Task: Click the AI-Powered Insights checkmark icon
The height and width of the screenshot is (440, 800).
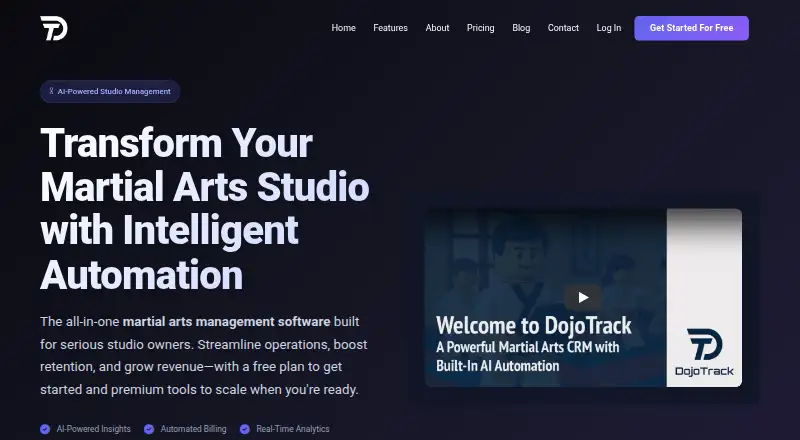Action: (45, 429)
